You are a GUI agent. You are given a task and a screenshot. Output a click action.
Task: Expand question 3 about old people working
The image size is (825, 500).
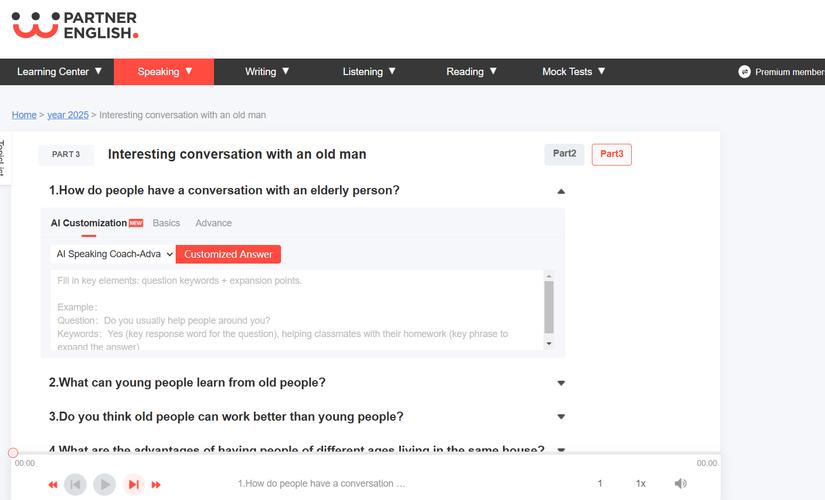click(x=561, y=417)
